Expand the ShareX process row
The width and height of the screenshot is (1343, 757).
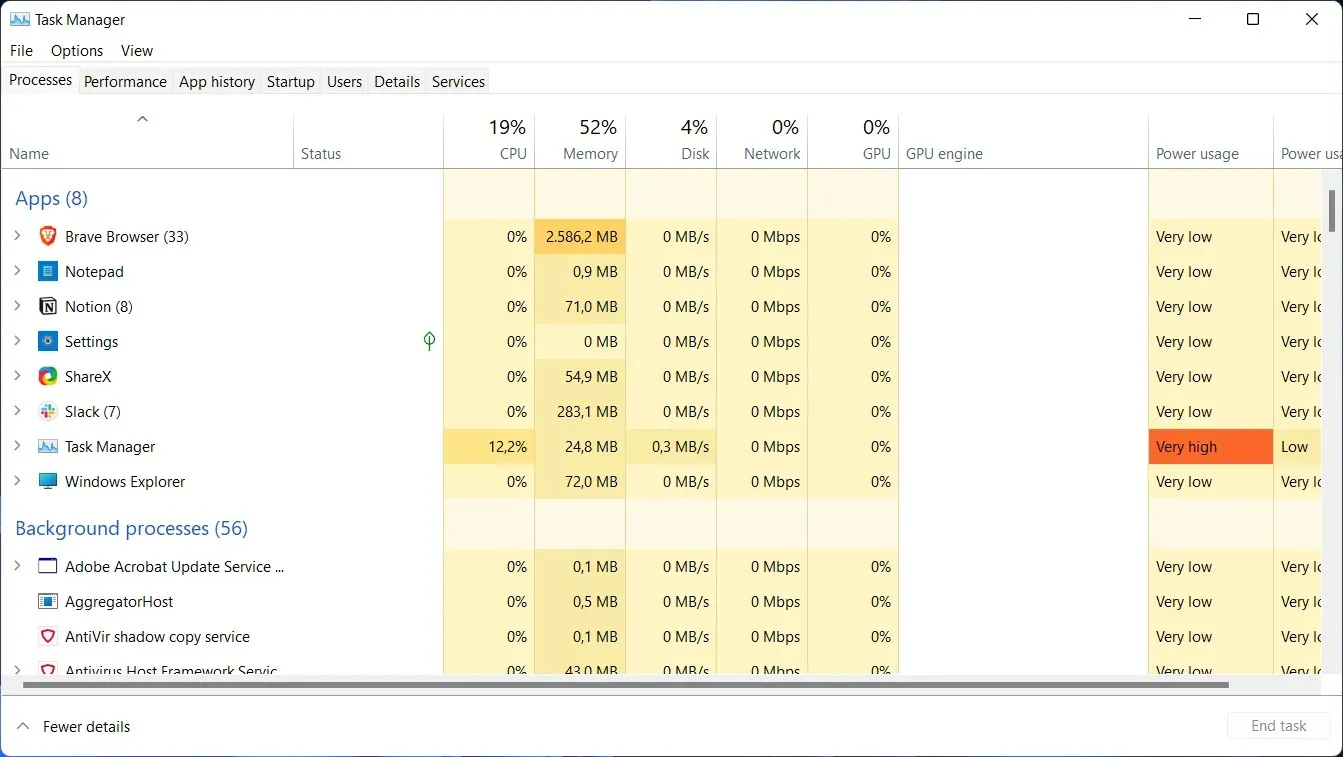(x=17, y=377)
